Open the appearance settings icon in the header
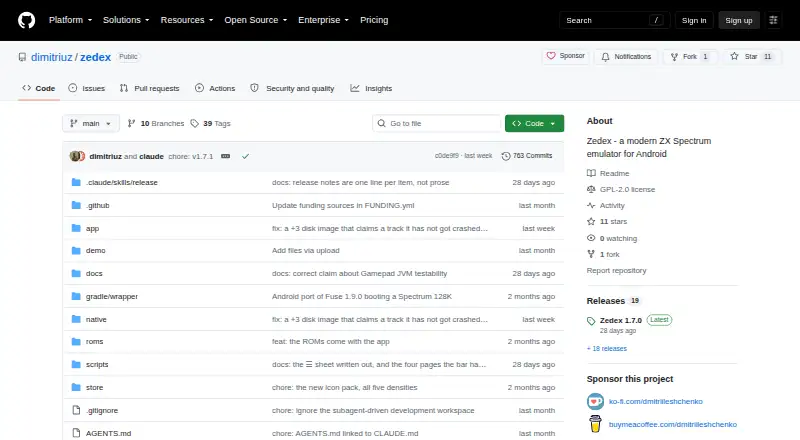Image resolution: width=800 pixels, height=440 pixels. click(x=773, y=20)
